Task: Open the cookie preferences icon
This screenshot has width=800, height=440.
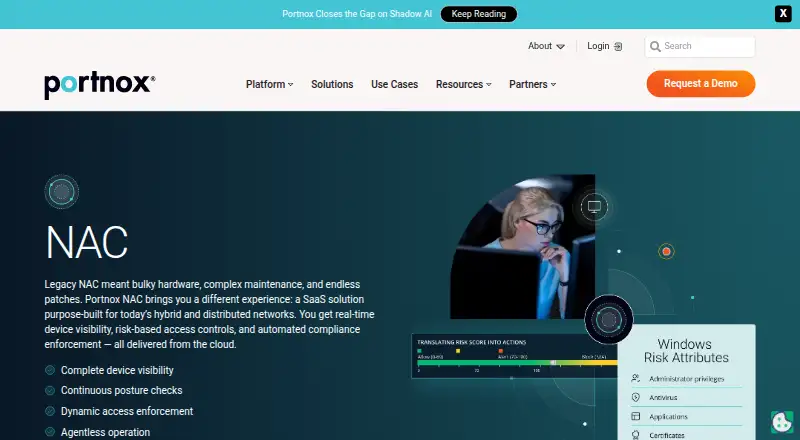Action: click(x=782, y=422)
